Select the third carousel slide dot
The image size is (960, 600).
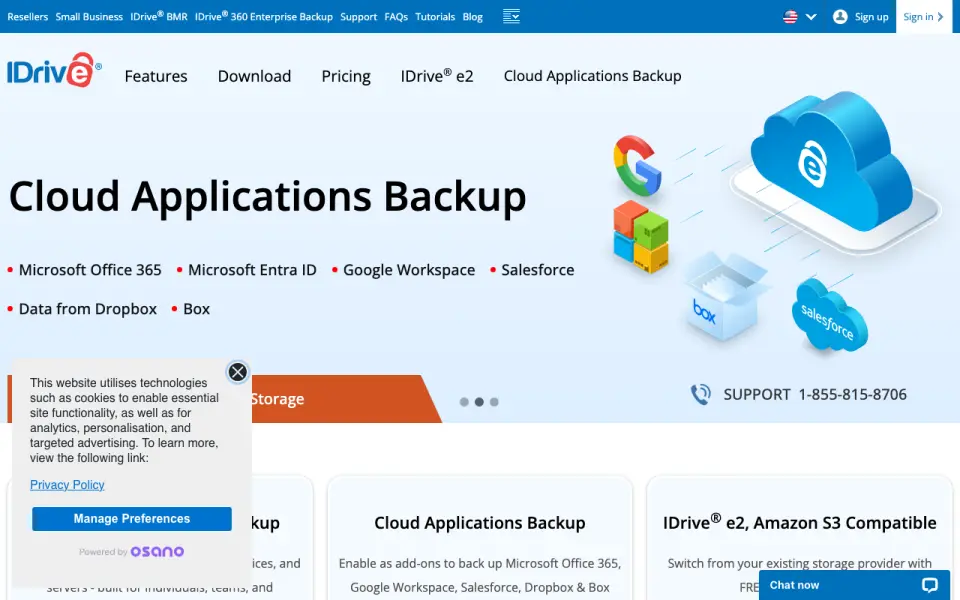(494, 402)
